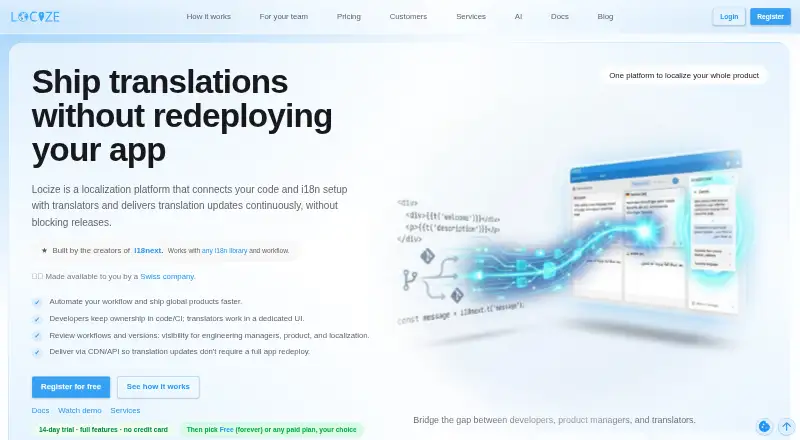Open Docs in the top navigation
Viewport: 800px width, 440px height.
point(560,16)
